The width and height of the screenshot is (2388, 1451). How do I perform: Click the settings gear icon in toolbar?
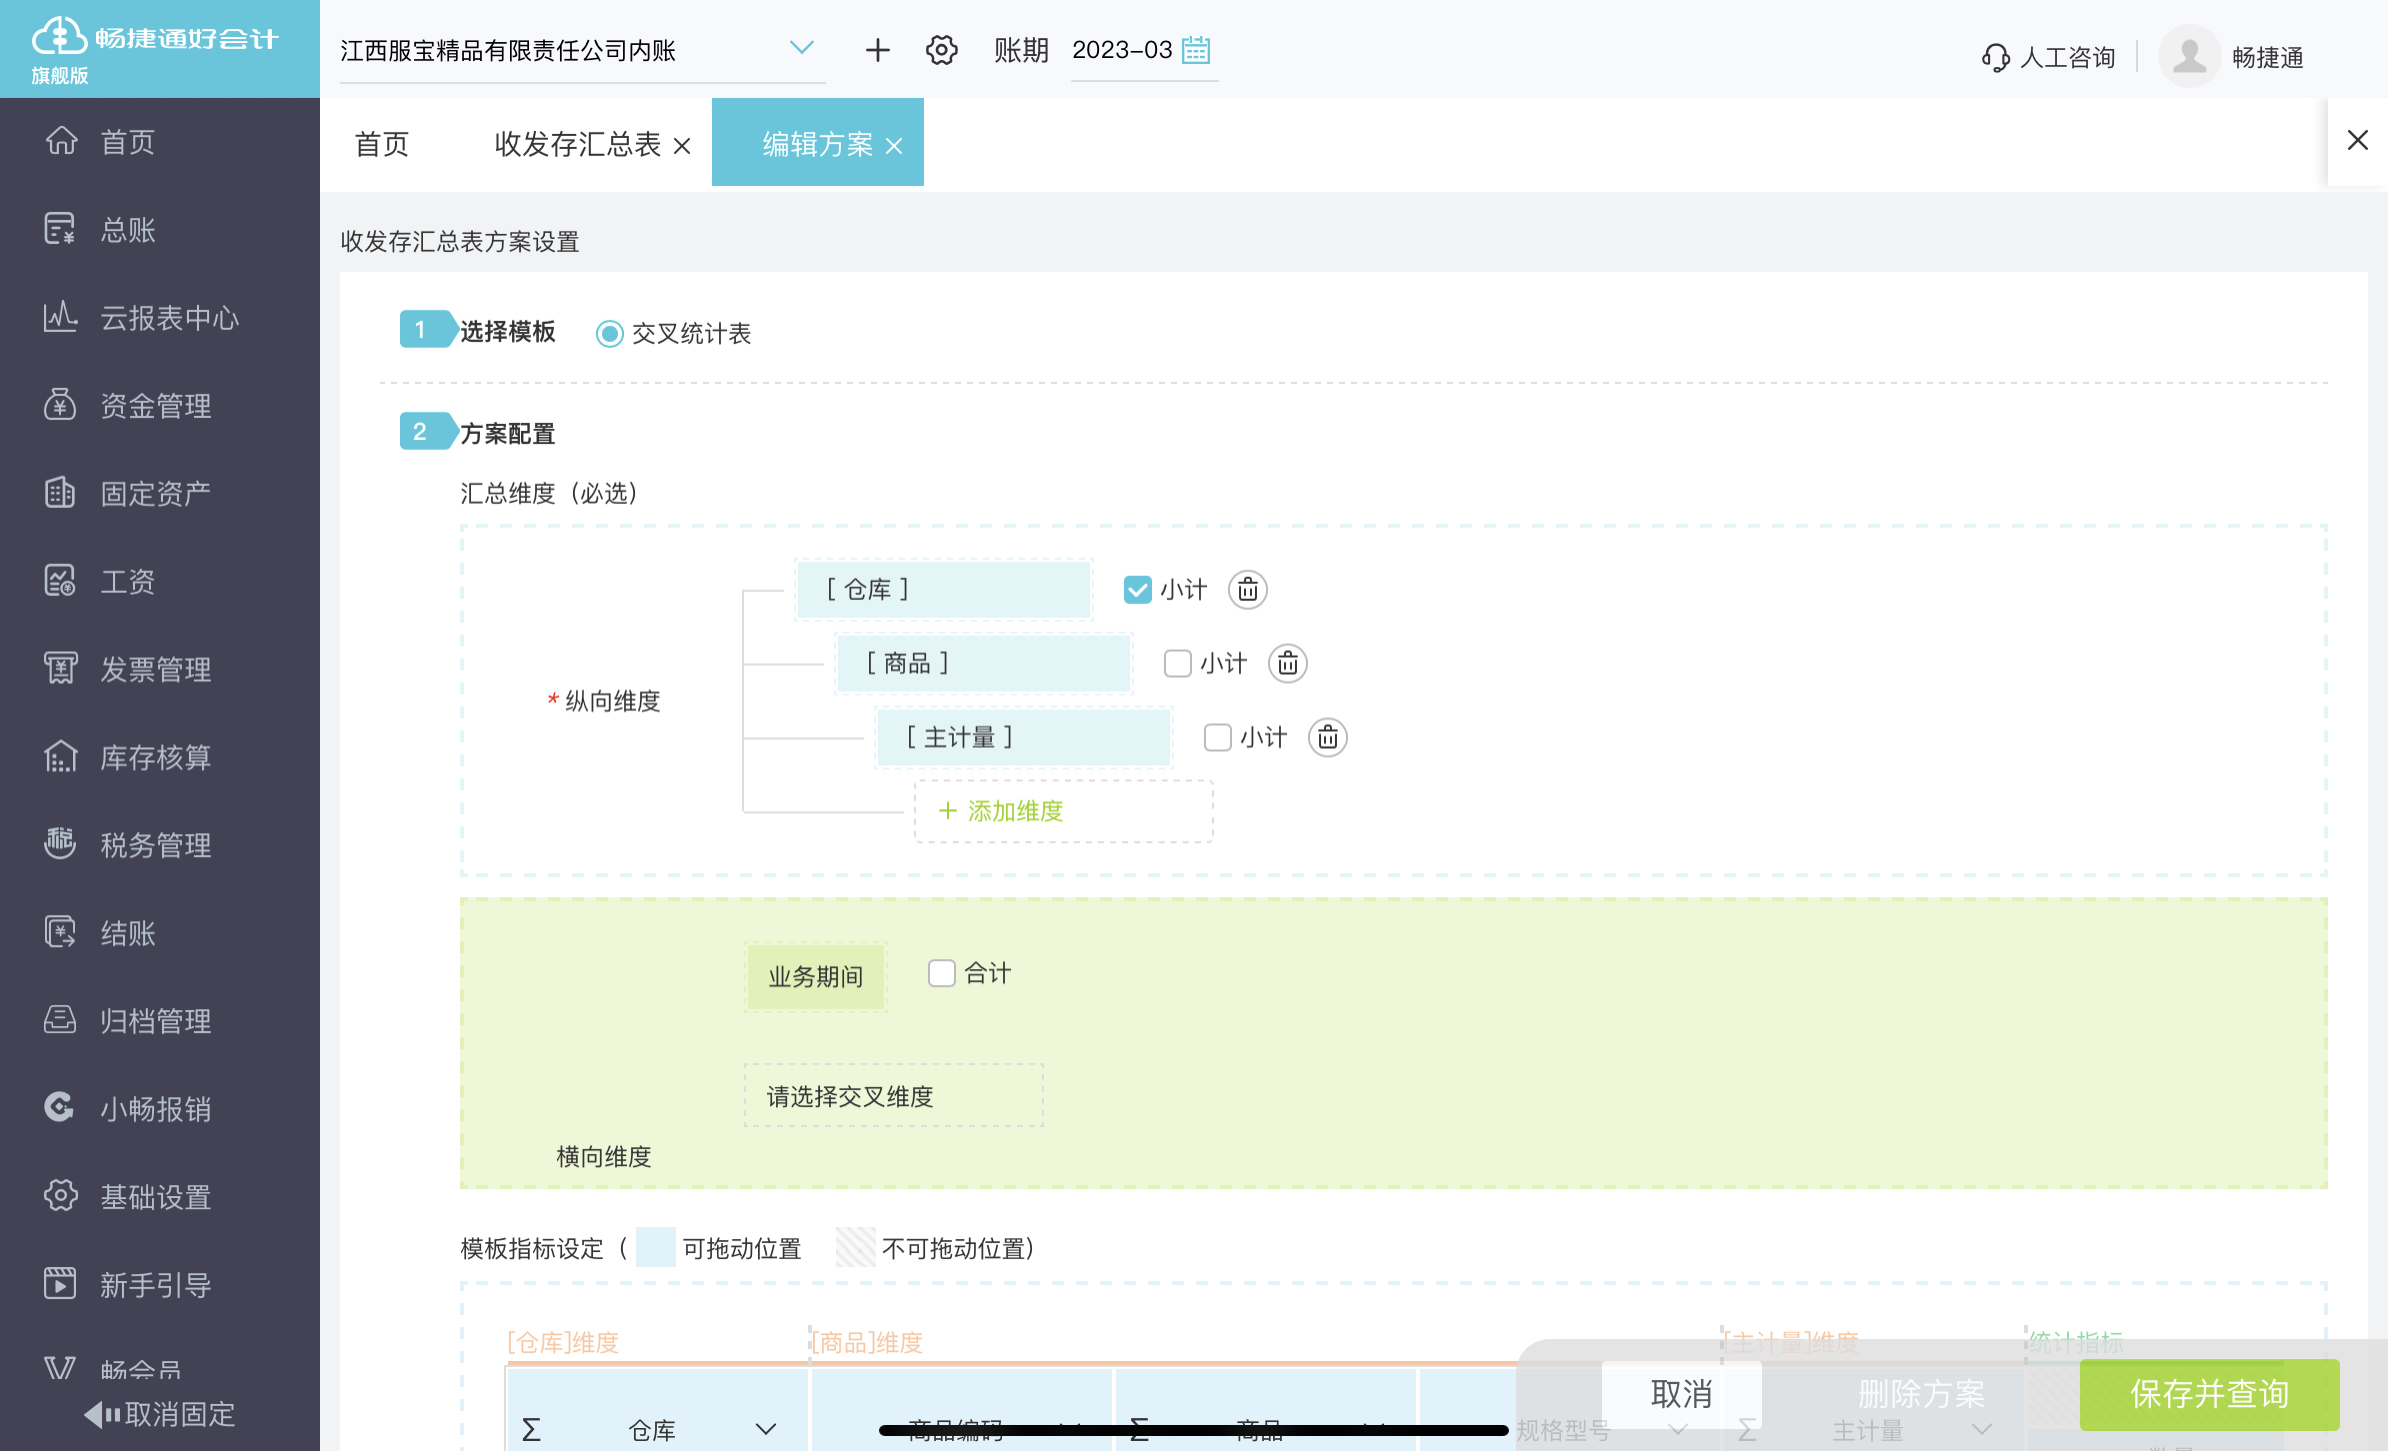(940, 48)
